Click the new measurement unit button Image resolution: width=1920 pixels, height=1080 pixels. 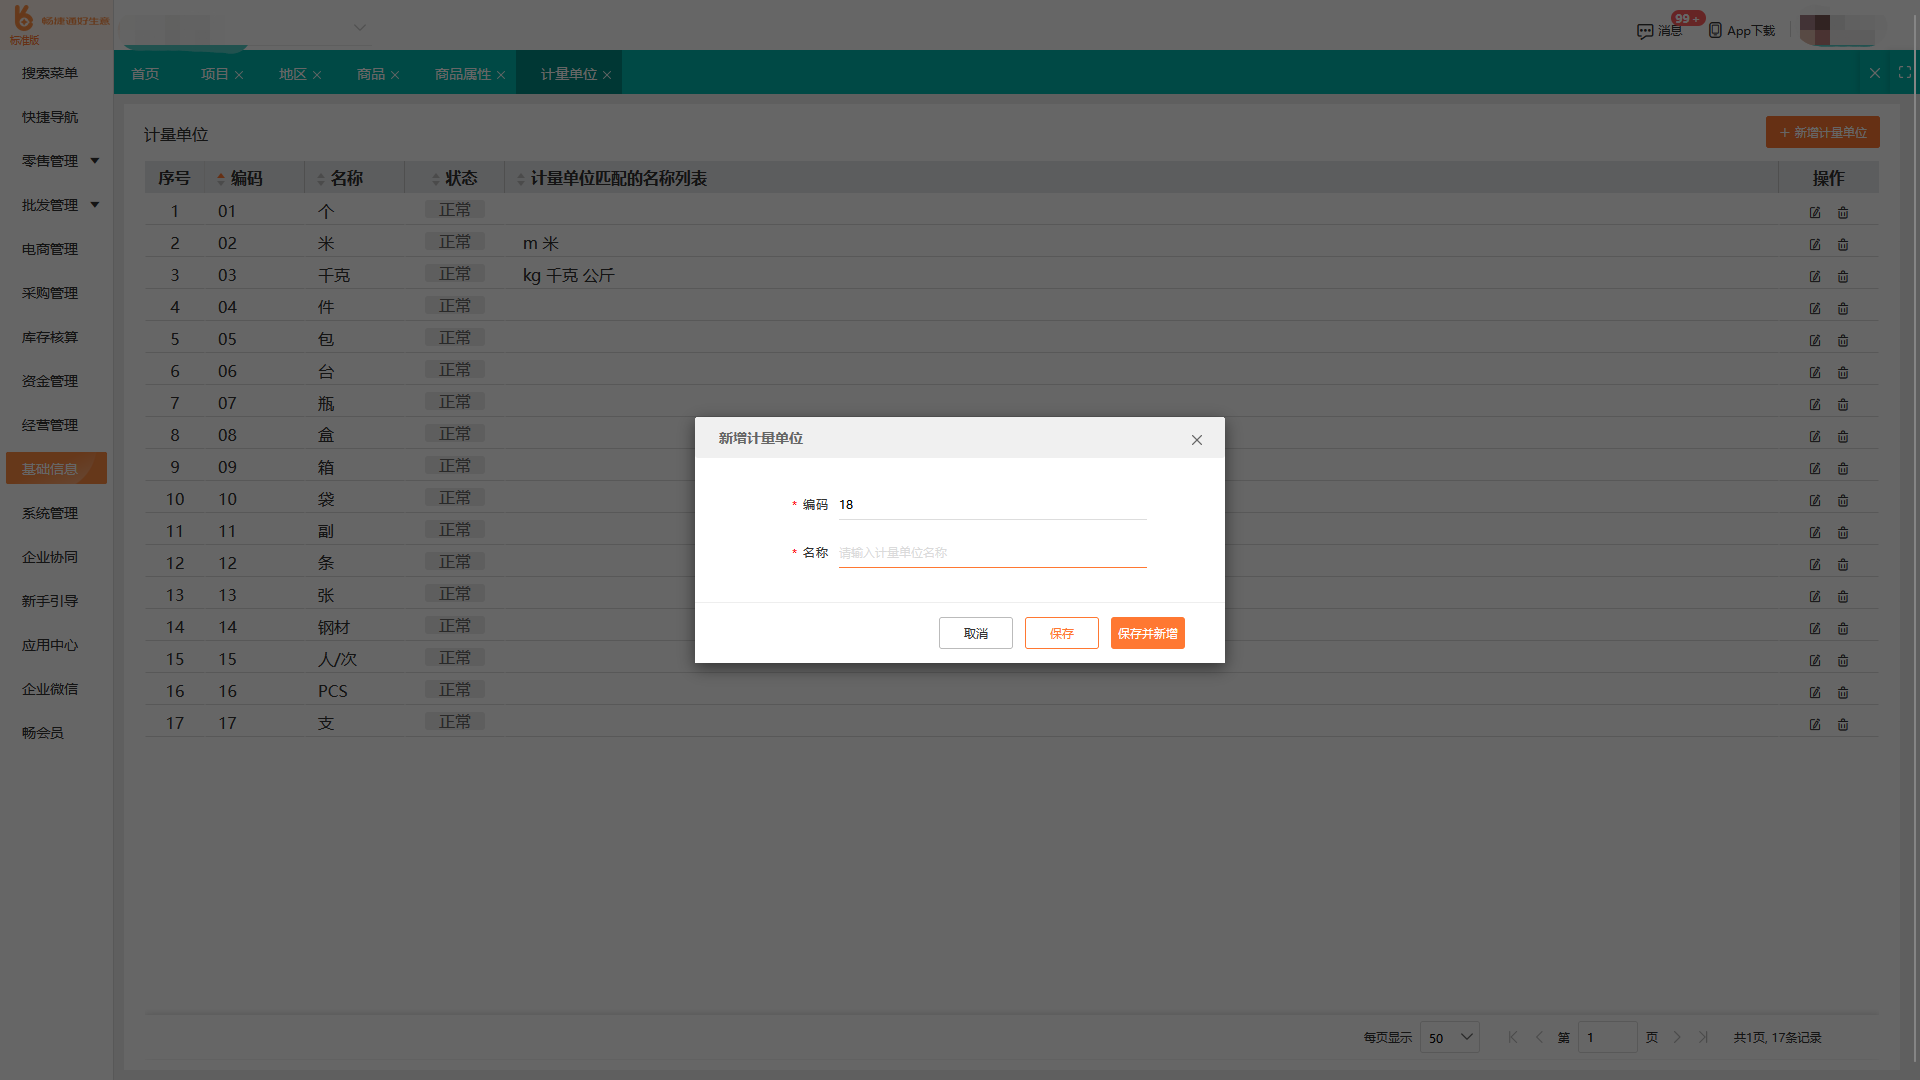1822,132
